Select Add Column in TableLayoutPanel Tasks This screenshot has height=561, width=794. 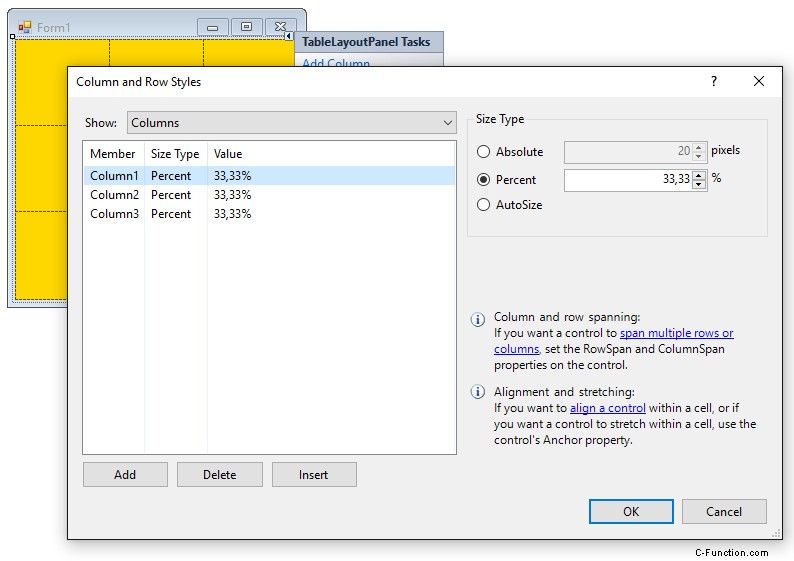click(x=336, y=63)
